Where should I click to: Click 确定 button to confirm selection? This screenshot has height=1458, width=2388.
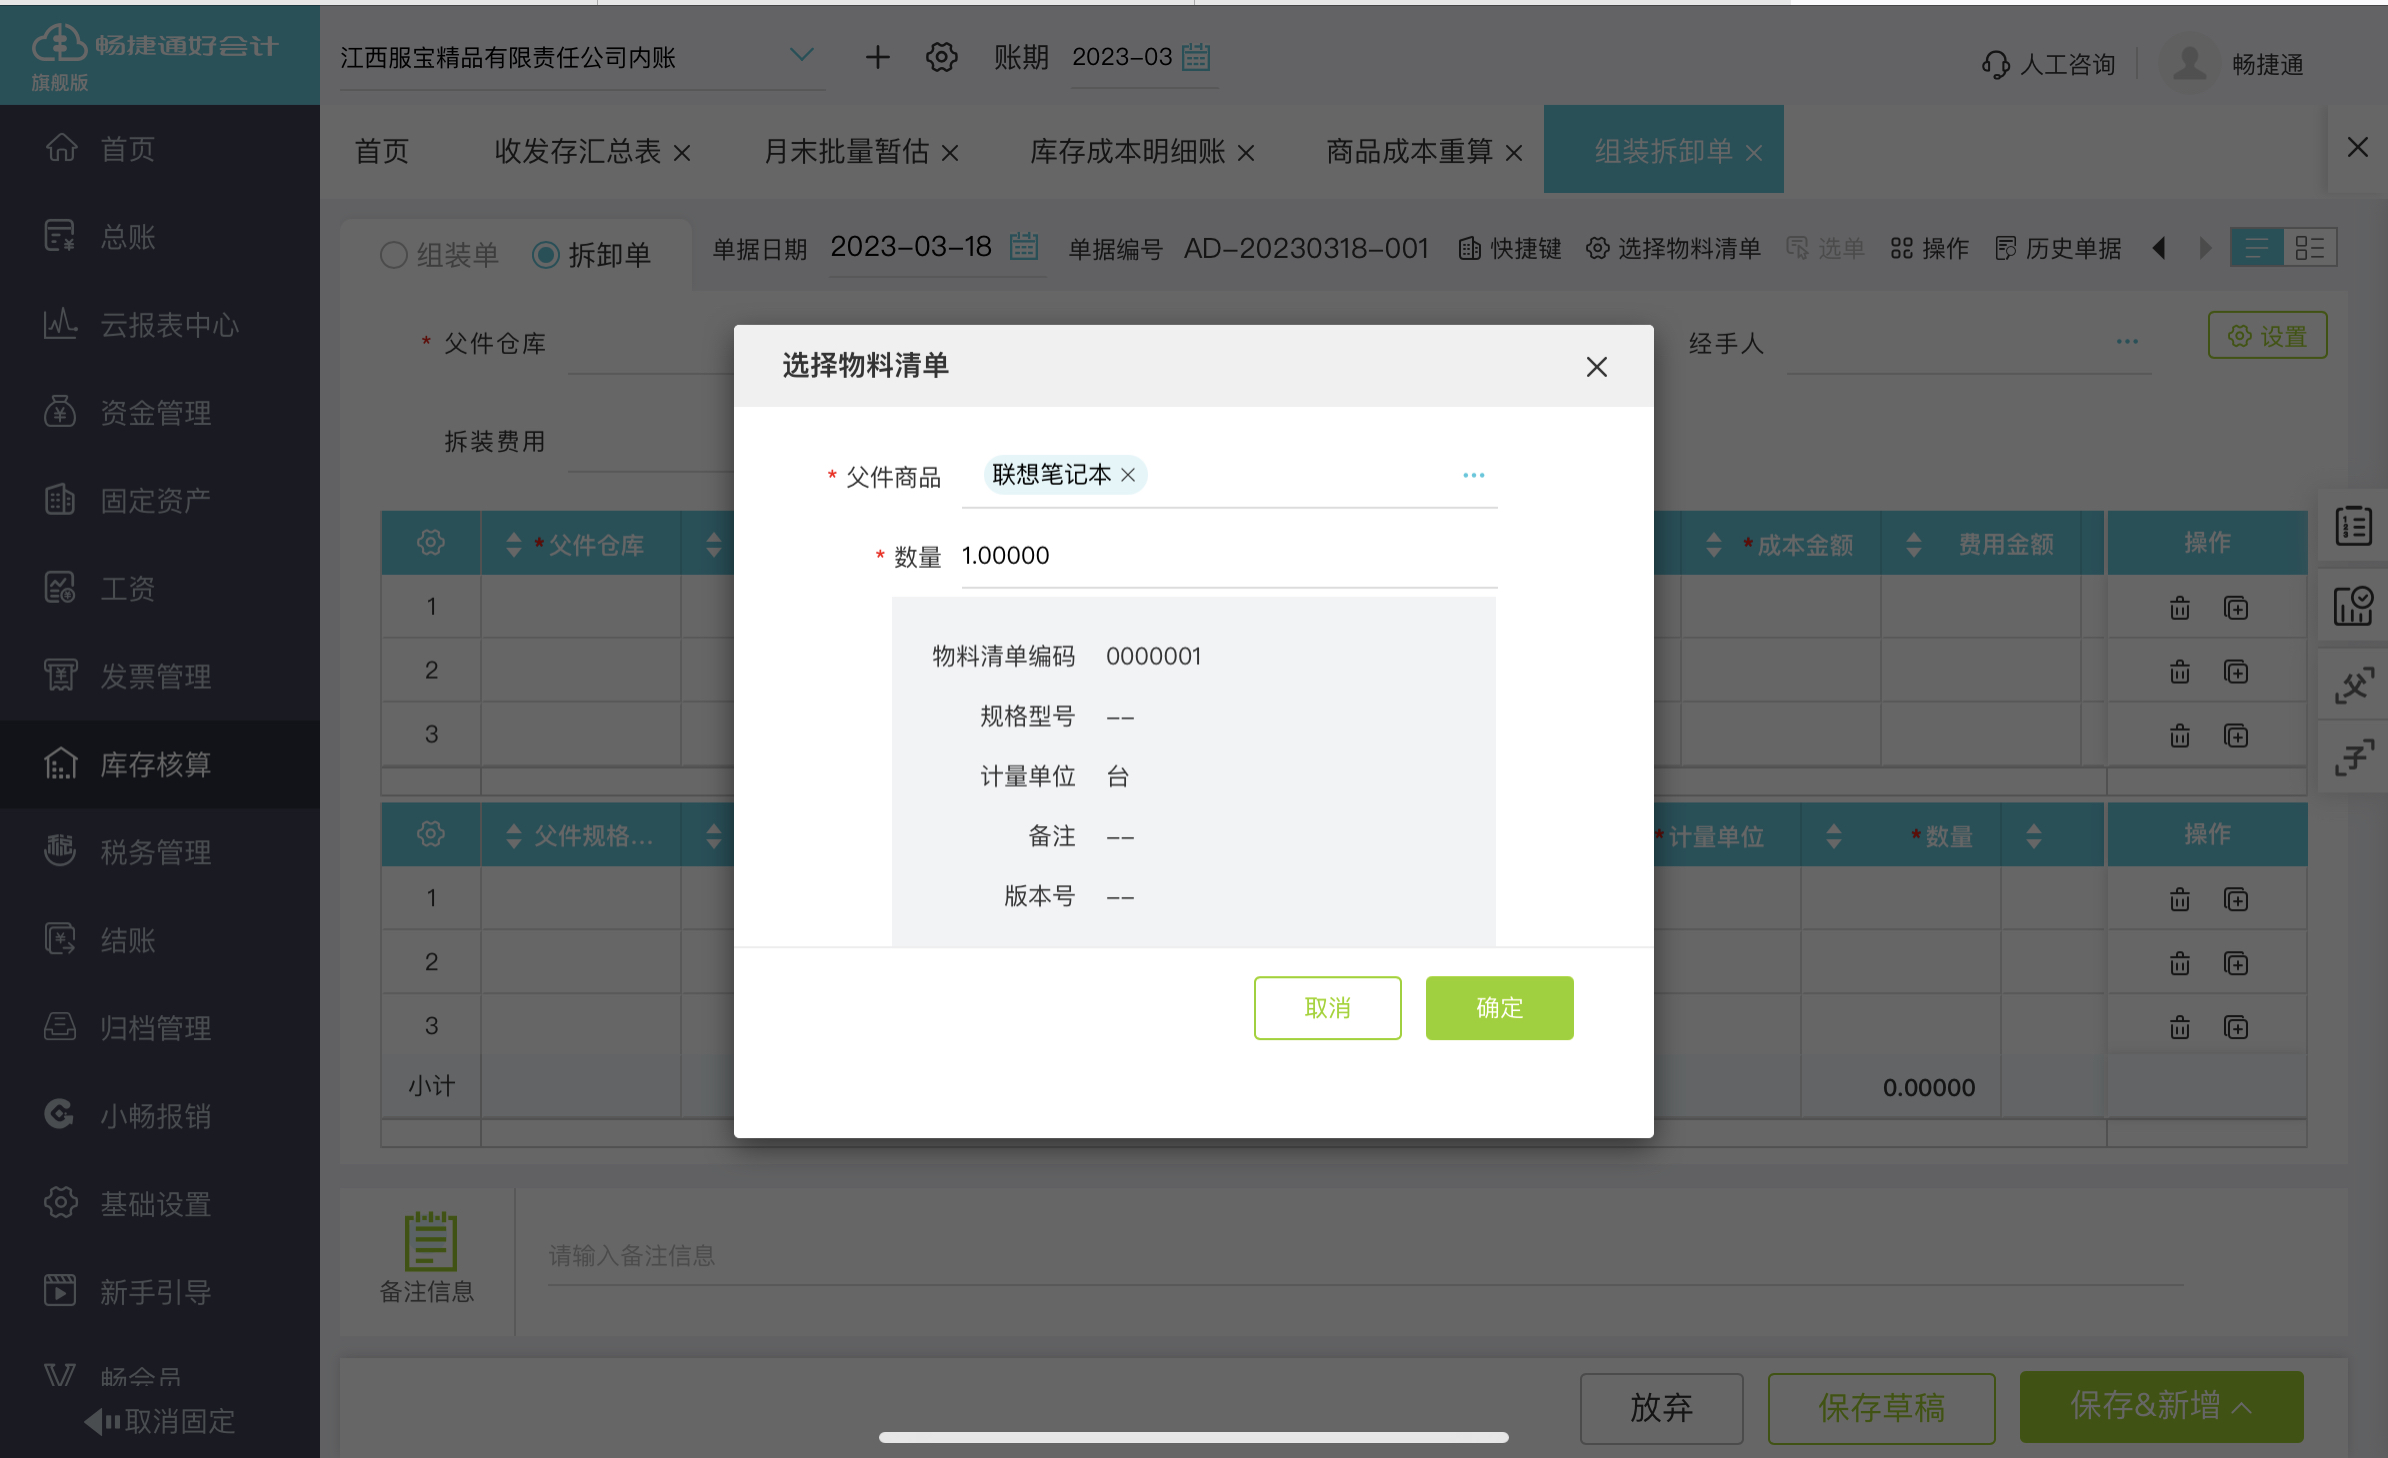pyautogui.click(x=1499, y=1008)
